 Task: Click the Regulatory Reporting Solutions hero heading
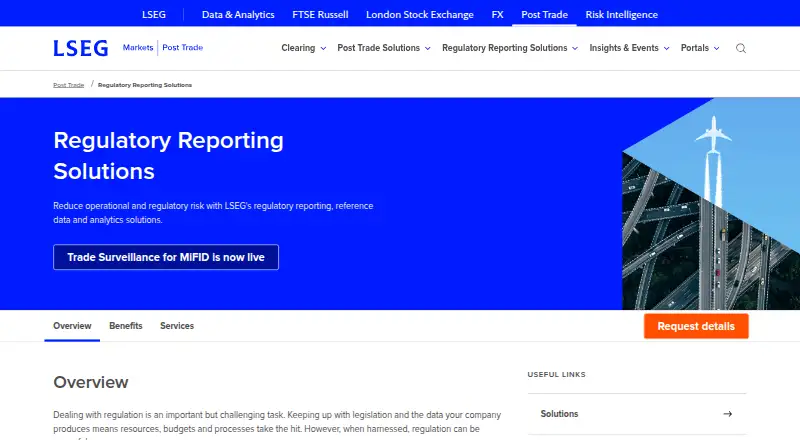168,156
